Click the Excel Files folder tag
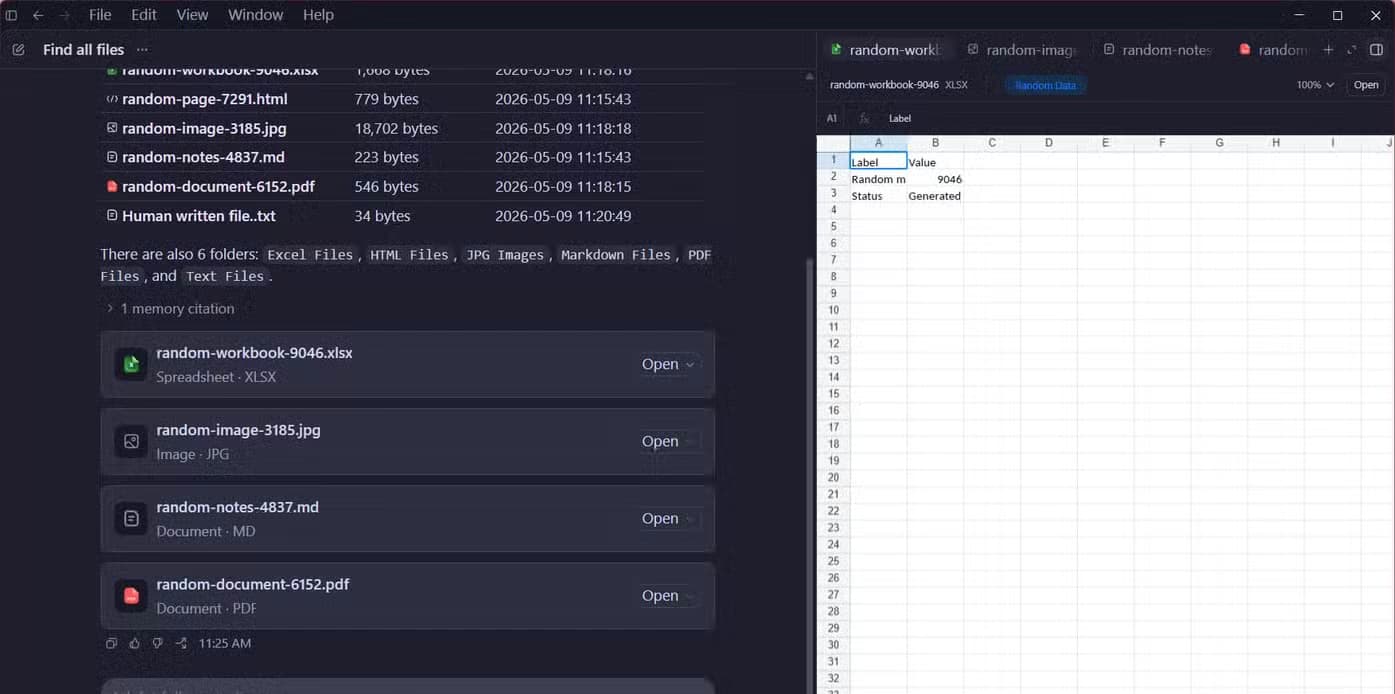This screenshot has width=1395, height=694. (x=310, y=255)
